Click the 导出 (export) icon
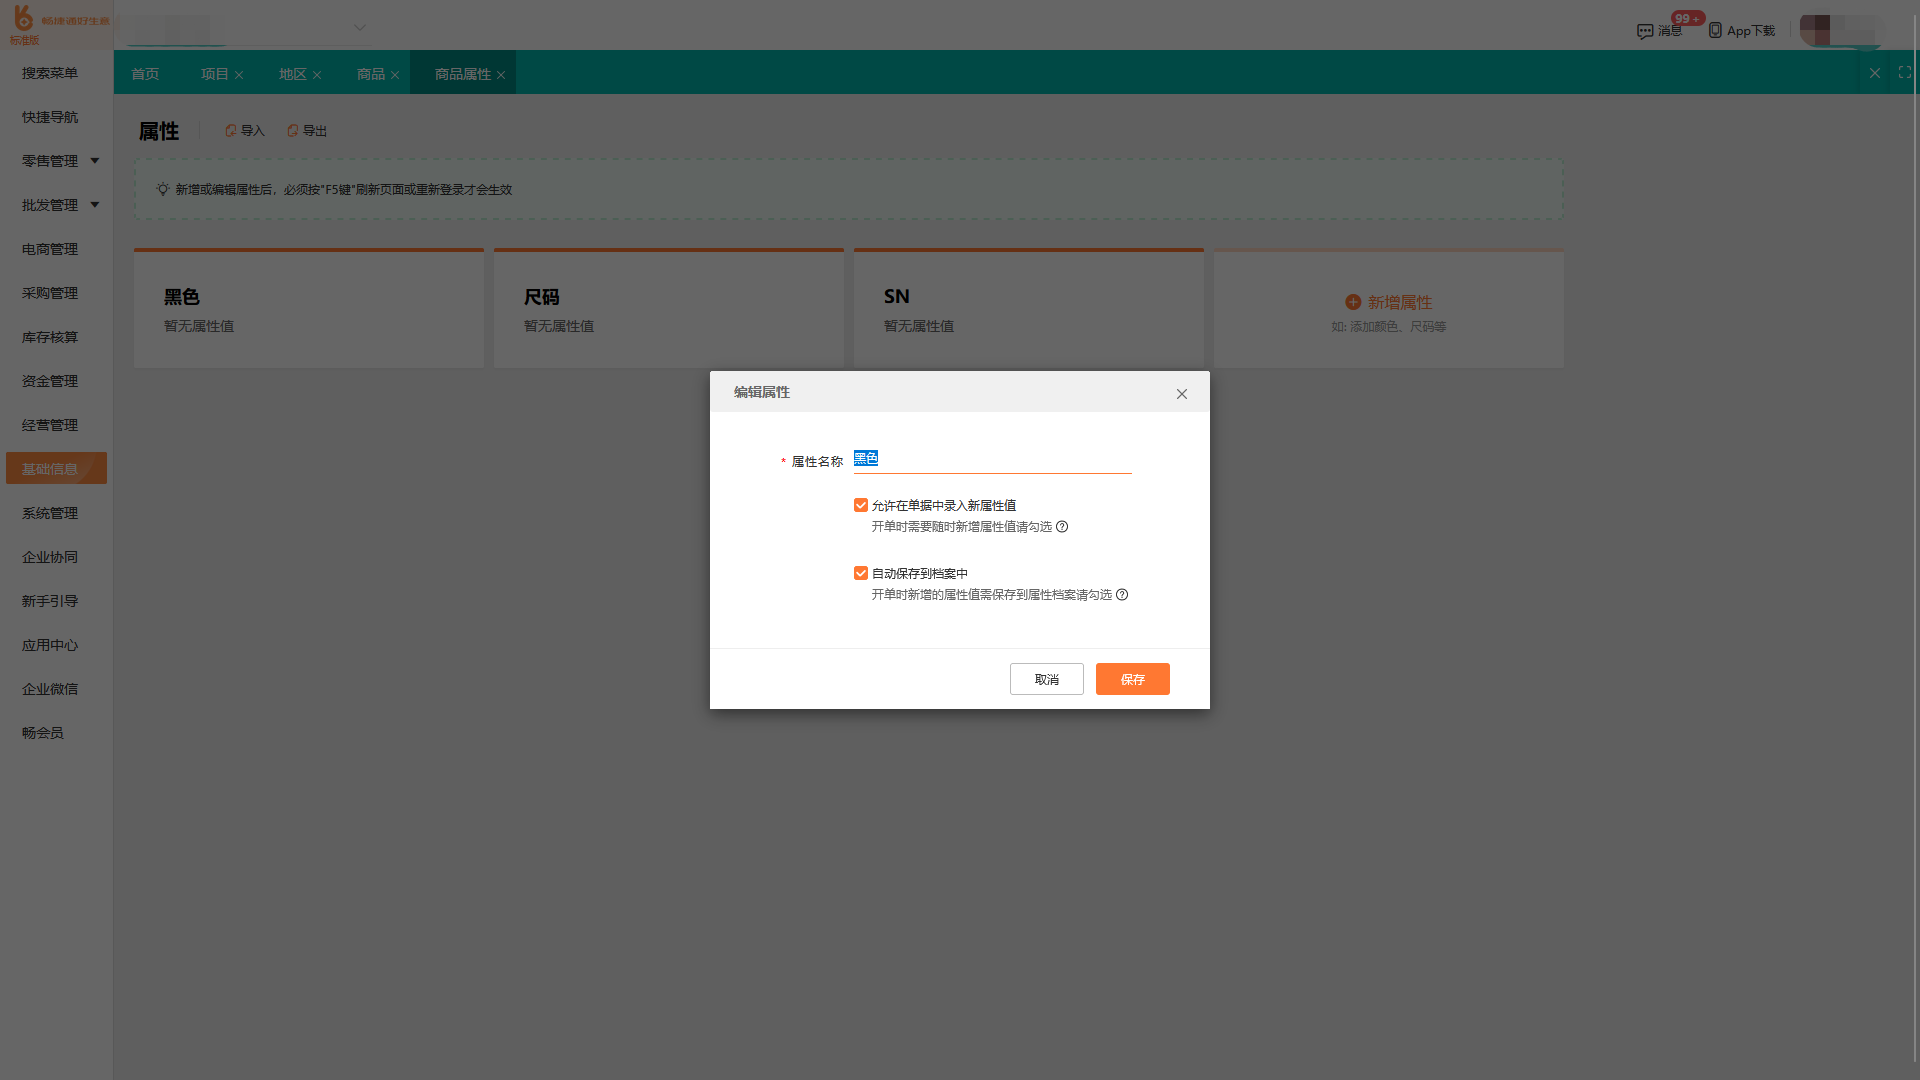The image size is (1920, 1080). 293,131
